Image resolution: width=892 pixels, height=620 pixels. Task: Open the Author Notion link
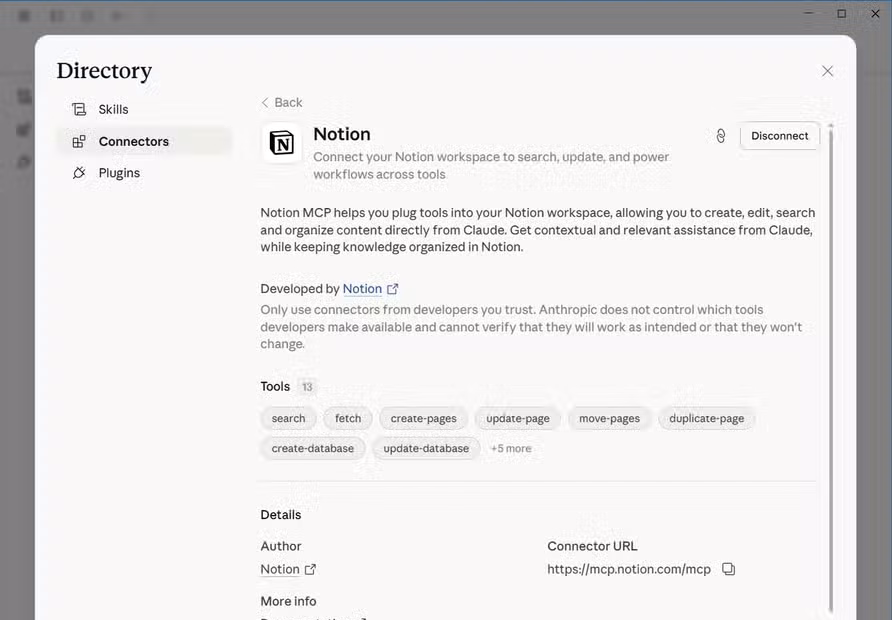pyautogui.click(x=280, y=569)
